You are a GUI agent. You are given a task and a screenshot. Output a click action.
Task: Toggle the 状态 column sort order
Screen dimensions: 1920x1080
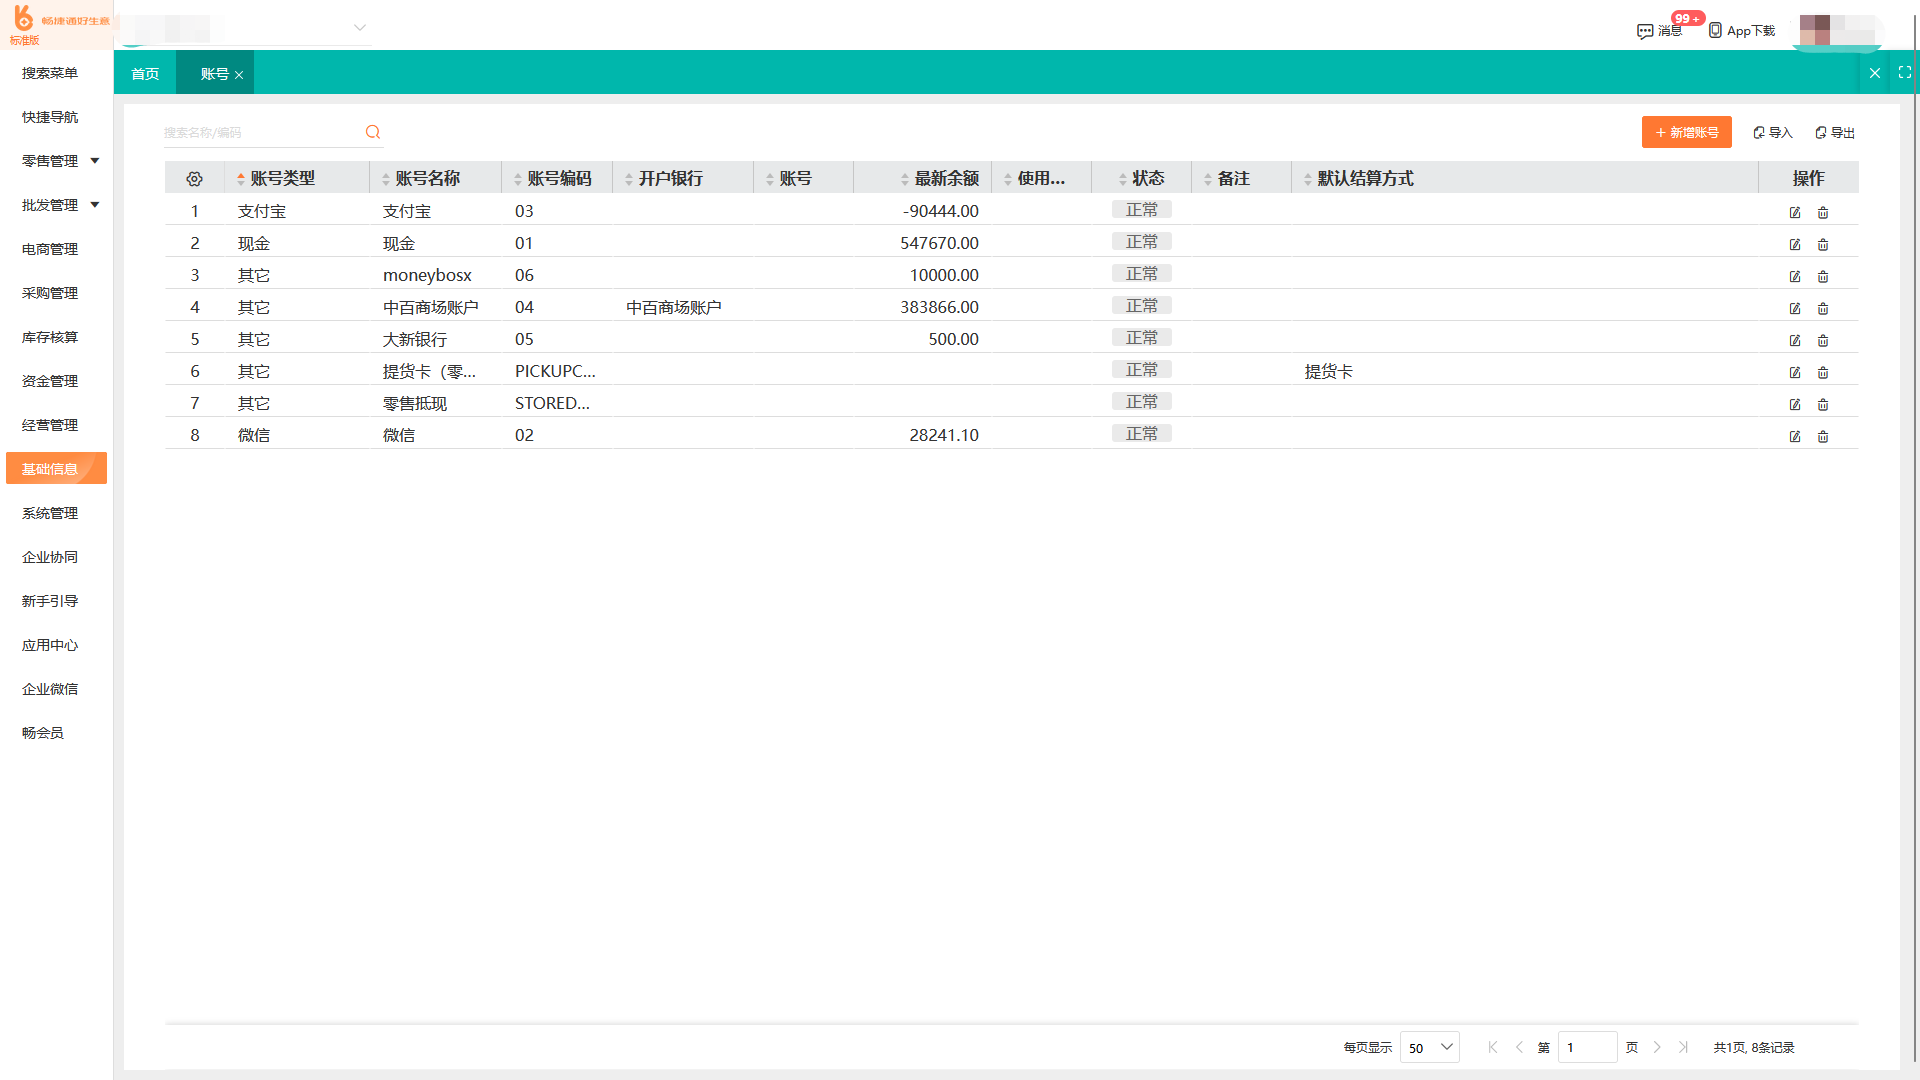(1141, 178)
